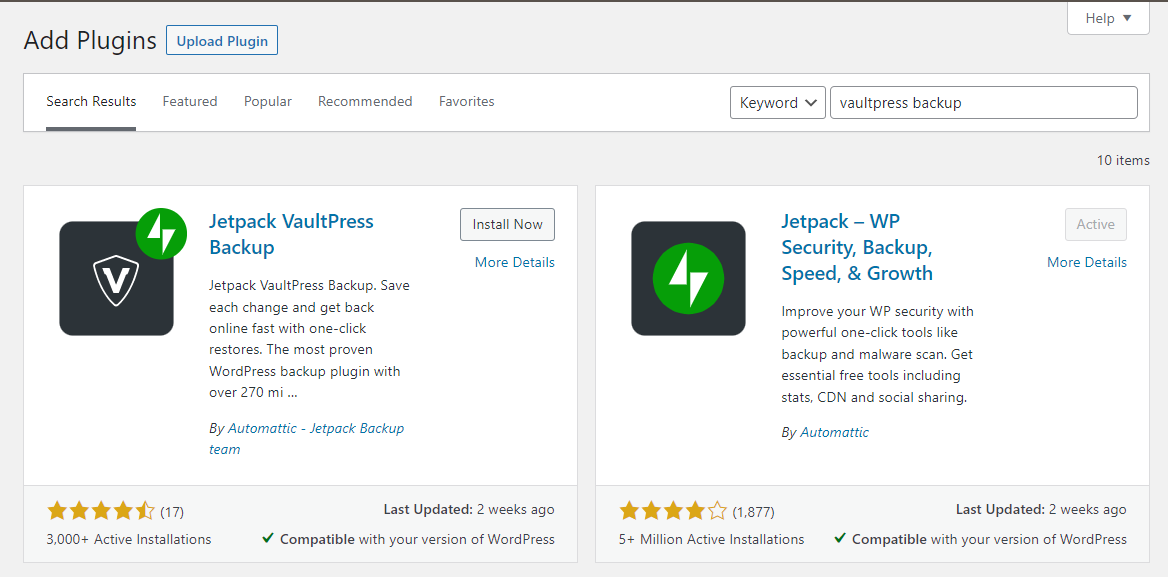This screenshot has width=1168, height=577.
Task: Click the Upload Plugin button
Action: [221, 40]
